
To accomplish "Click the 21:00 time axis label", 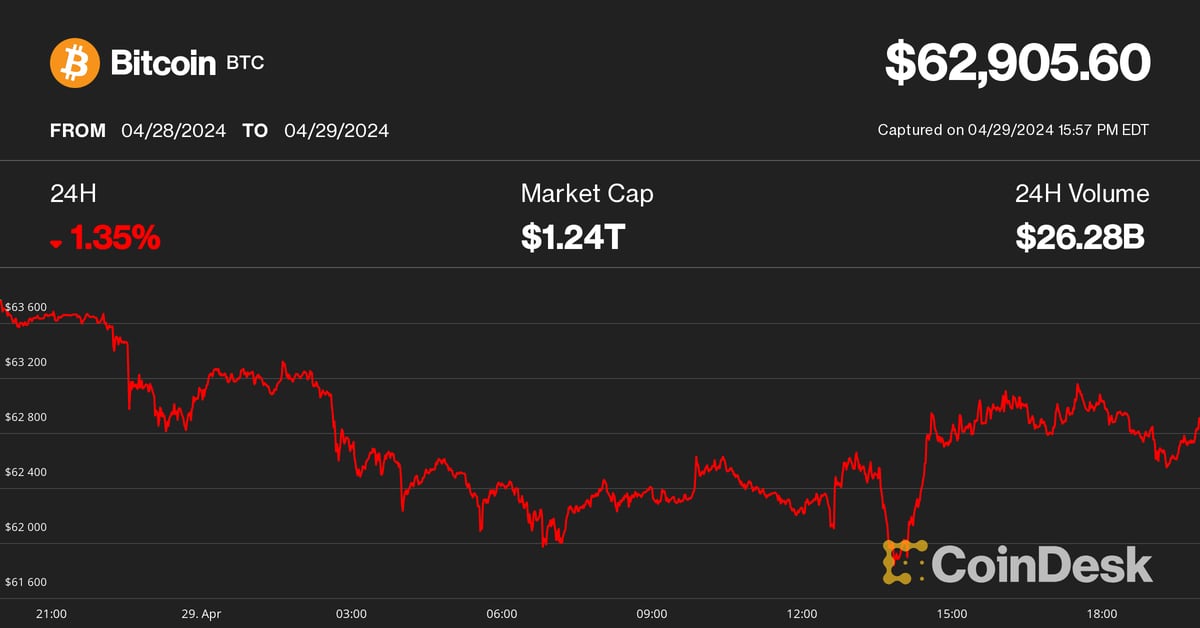I will [x=51, y=613].
